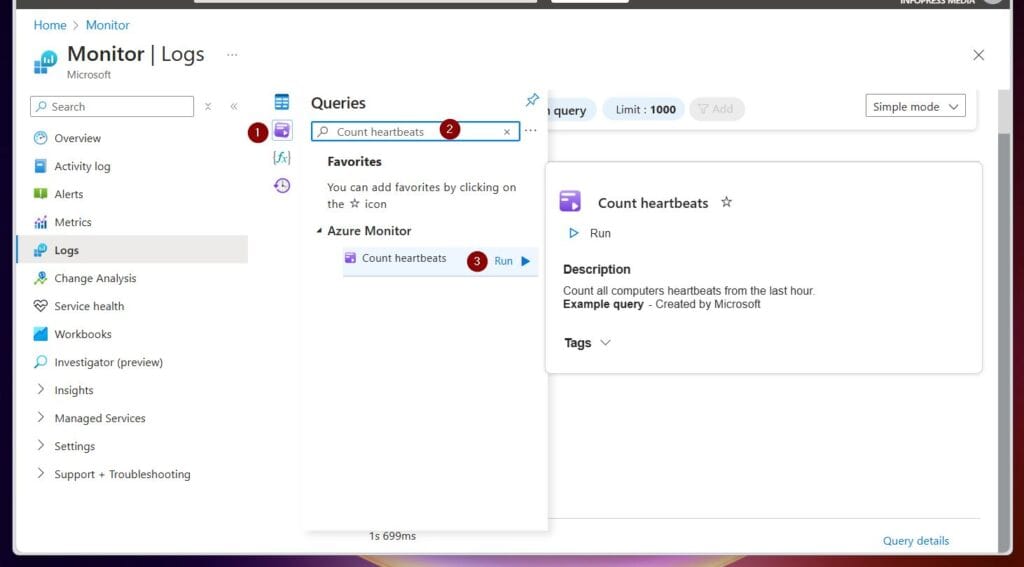Image resolution: width=1024 pixels, height=567 pixels.
Task: Open the Functions fx panel icon
Action: (x=281, y=157)
